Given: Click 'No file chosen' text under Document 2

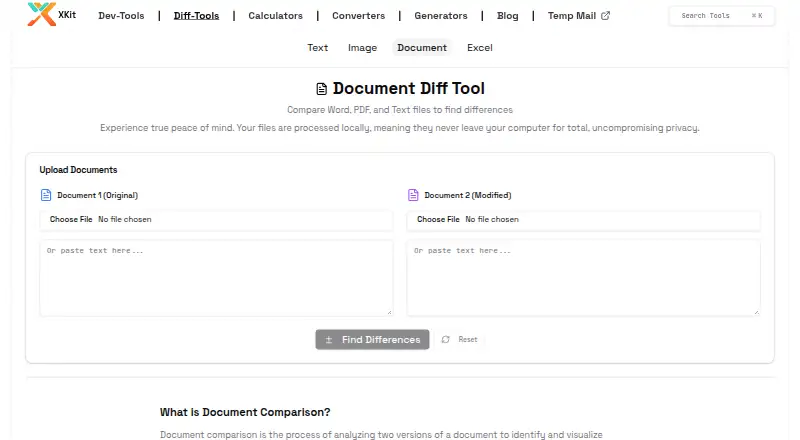Looking at the screenshot, I should [492, 219].
